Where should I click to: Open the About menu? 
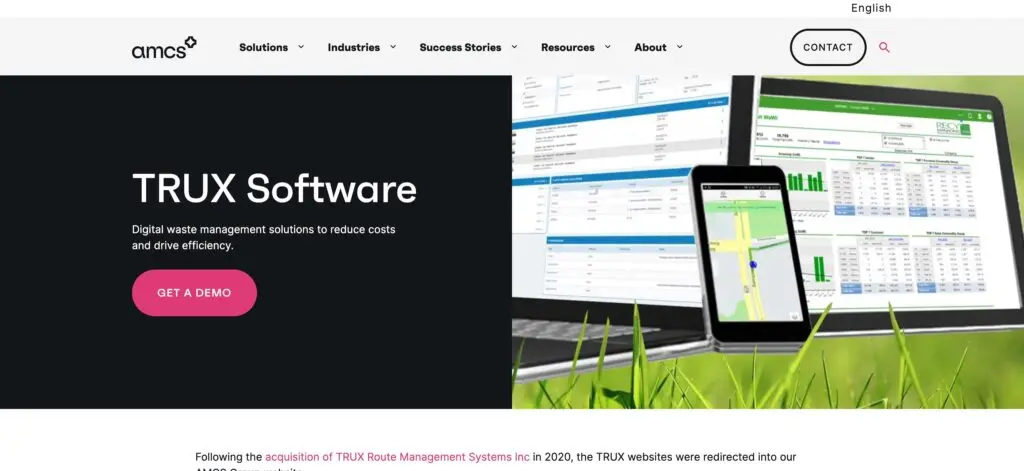click(650, 47)
